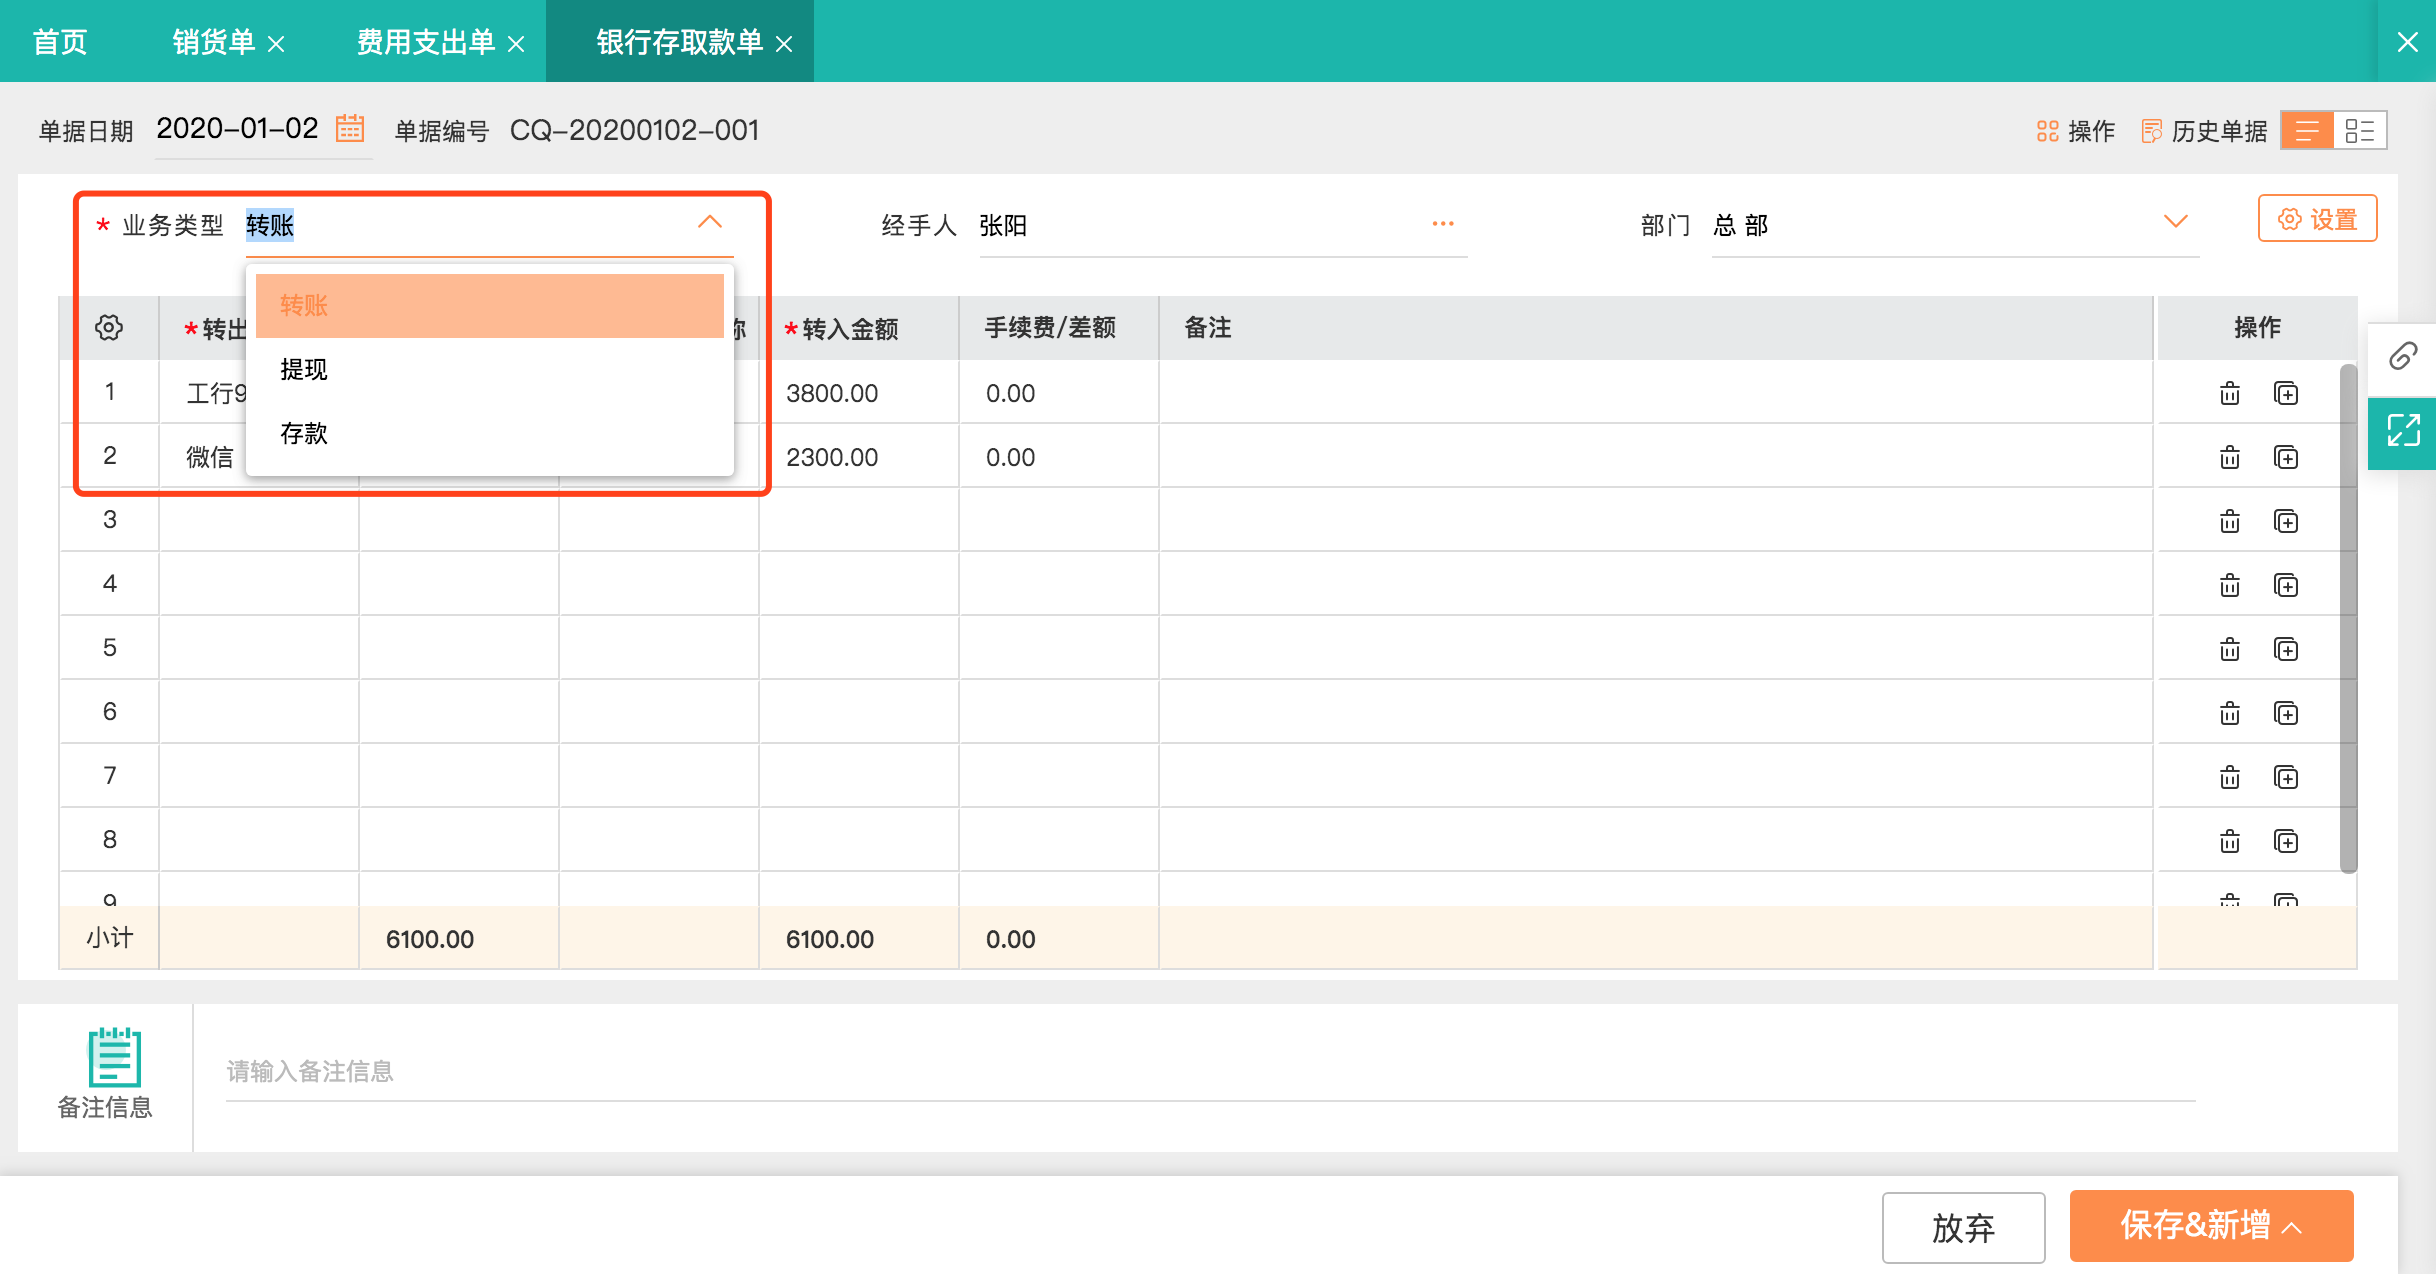The width and height of the screenshot is (2436, 1274).
Task: Click the link icon on right sidebar
Action: click(x=2402, y=358)
